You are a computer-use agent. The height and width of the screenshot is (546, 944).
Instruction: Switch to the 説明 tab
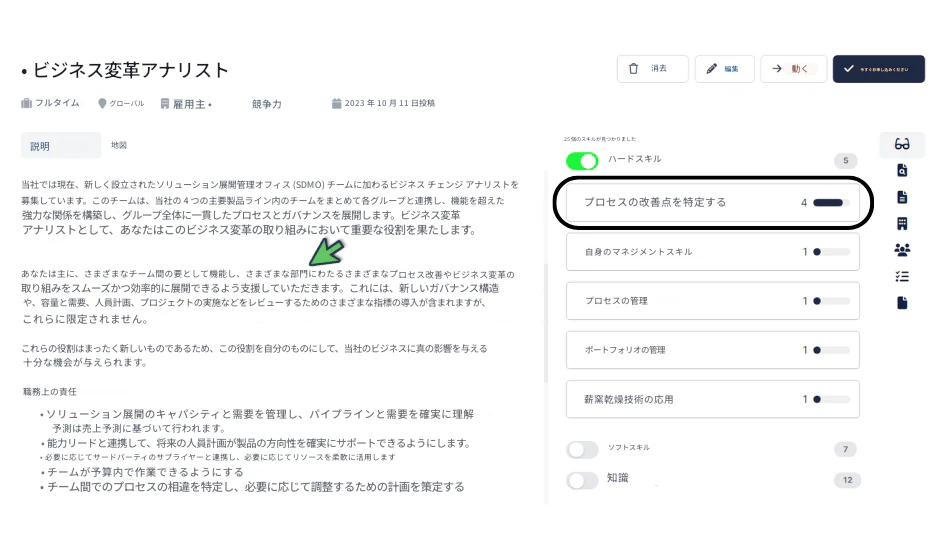[61, 146]
